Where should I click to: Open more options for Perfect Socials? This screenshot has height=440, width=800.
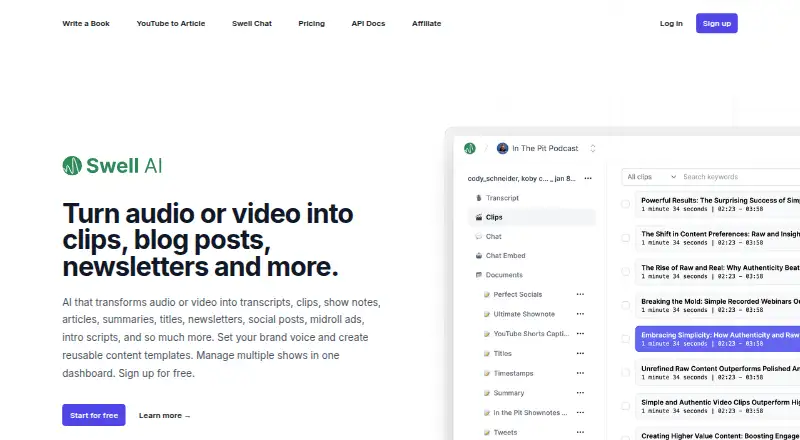[x=580, y=295]
